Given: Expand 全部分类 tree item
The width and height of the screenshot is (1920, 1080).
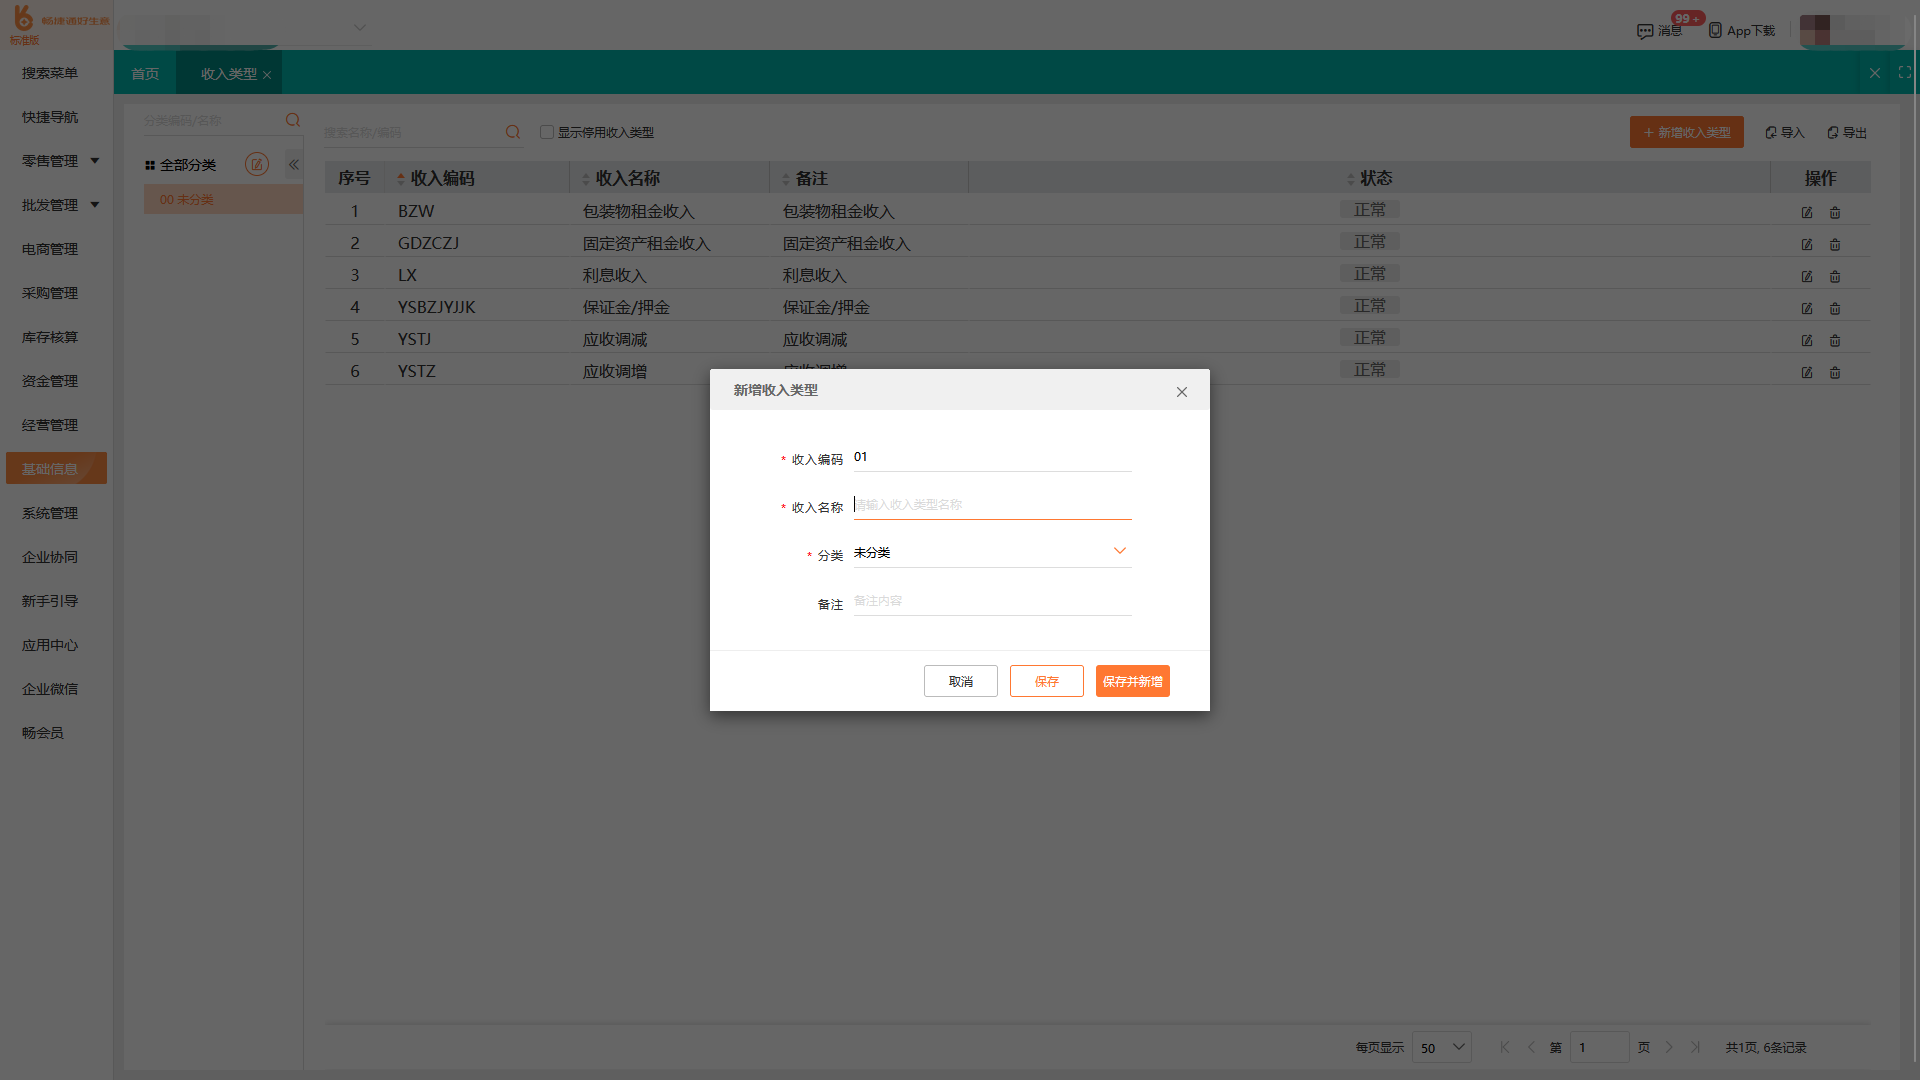Looking at the screenshot, I should tap(149, 164).
